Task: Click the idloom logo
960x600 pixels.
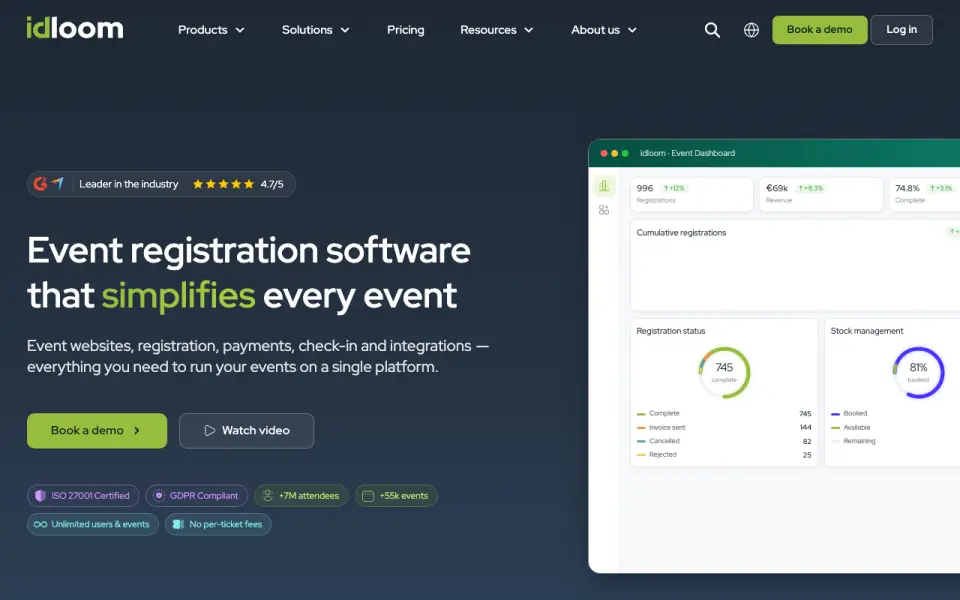Action: click(x=75, y=28)
